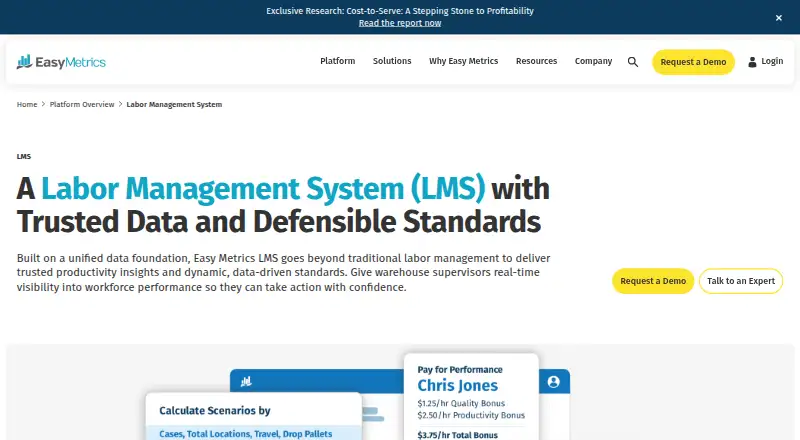
Task: Follow the Read the report now link
Action: click(400, 23)
